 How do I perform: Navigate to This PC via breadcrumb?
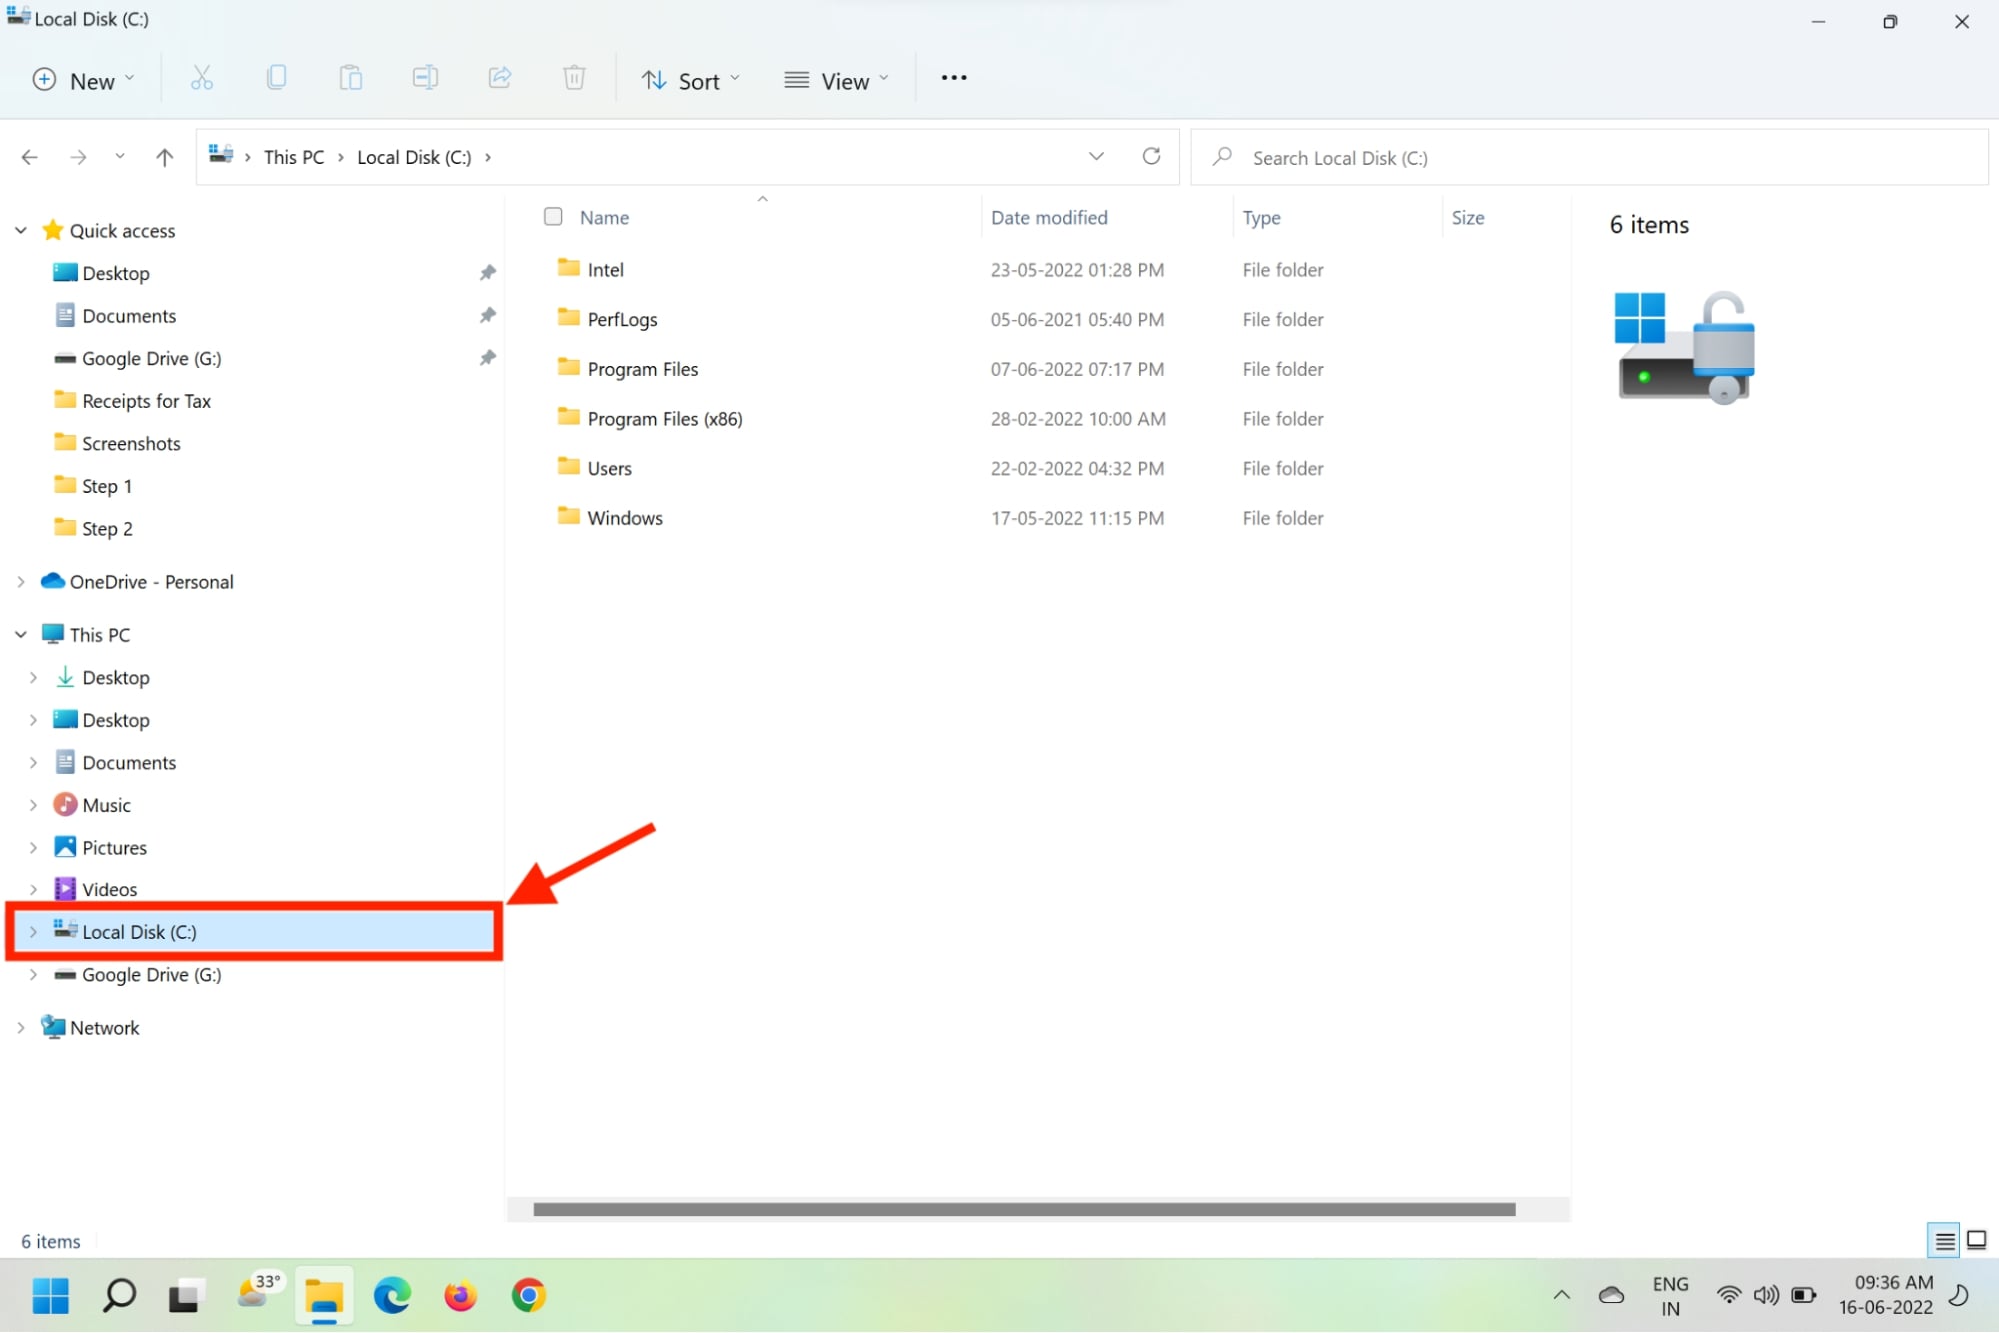click(293, 156)
